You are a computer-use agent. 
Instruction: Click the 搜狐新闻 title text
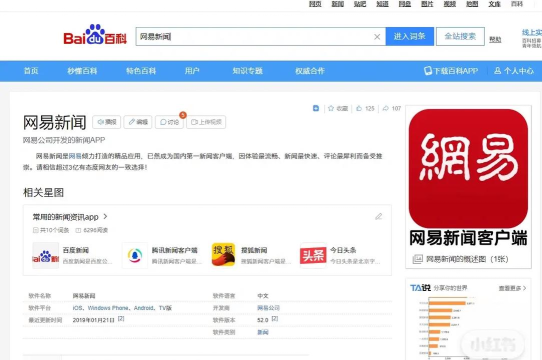(x=254, y=250)
